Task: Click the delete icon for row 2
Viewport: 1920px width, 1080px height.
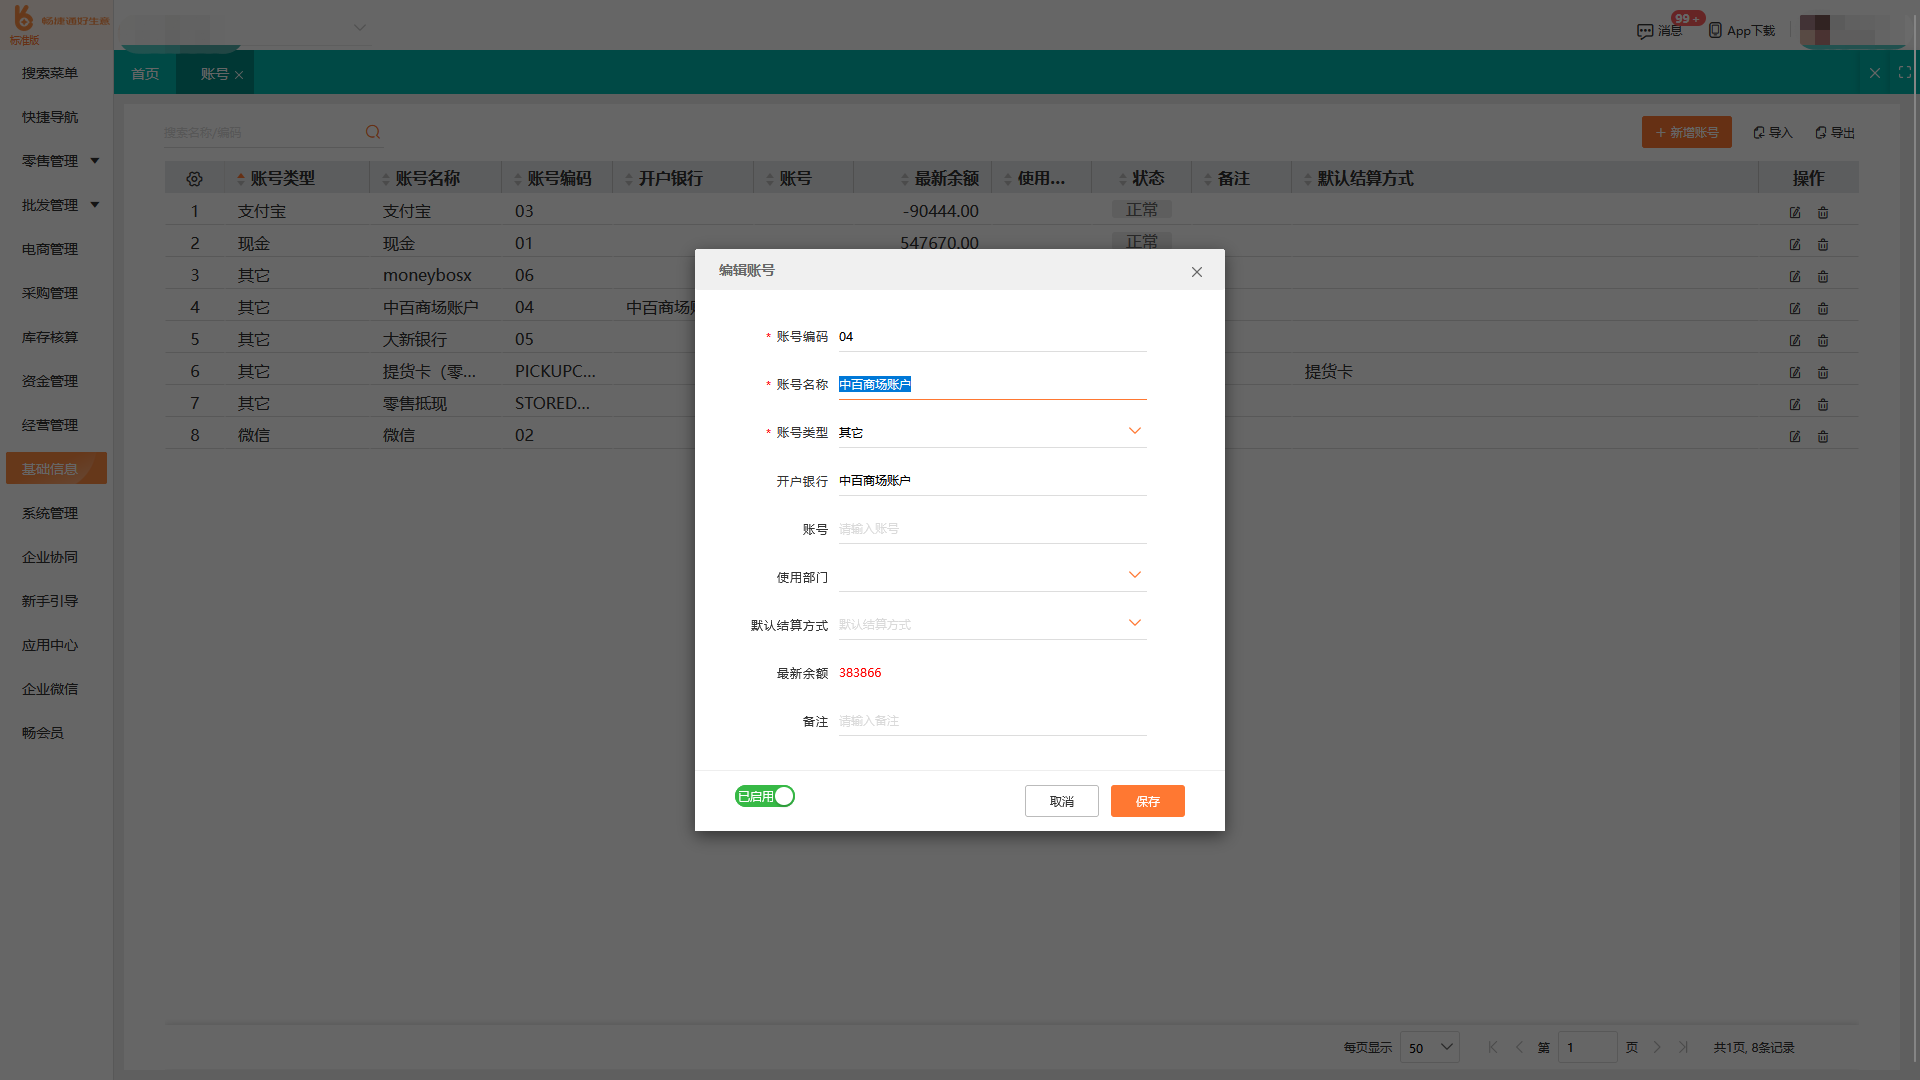Action: pyautogui.click(x=1824, y=244)
